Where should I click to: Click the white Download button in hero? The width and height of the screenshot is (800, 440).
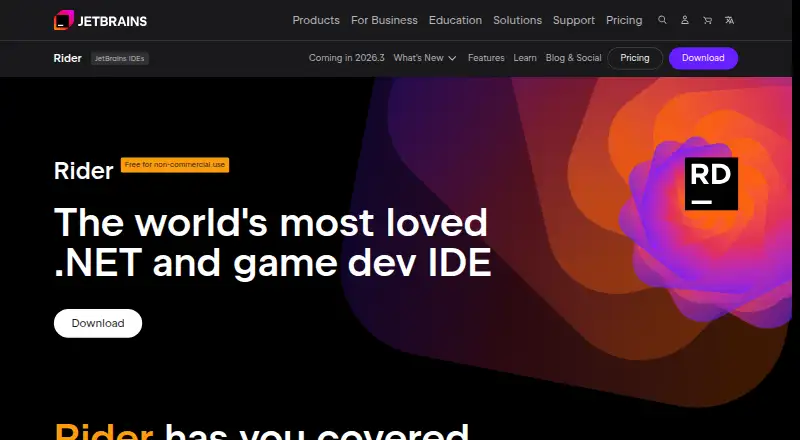(x=98, y=323)
